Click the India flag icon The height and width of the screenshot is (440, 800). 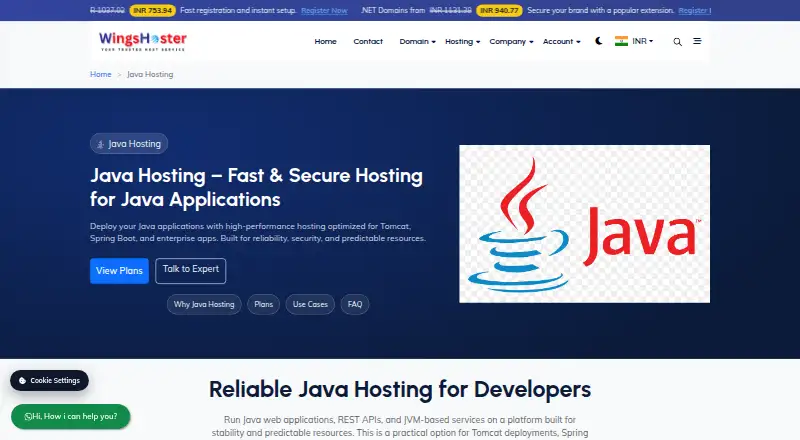pos(621,41)
